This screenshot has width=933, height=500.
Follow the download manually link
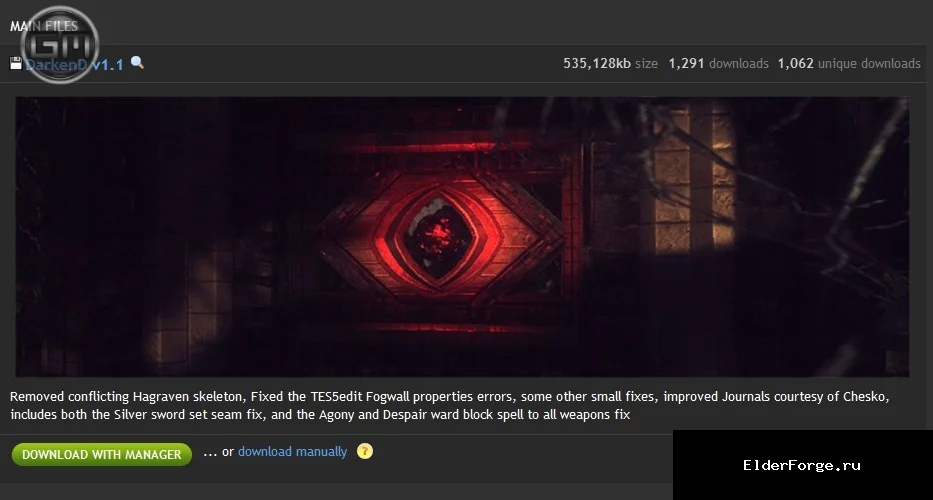coord(292,452)
